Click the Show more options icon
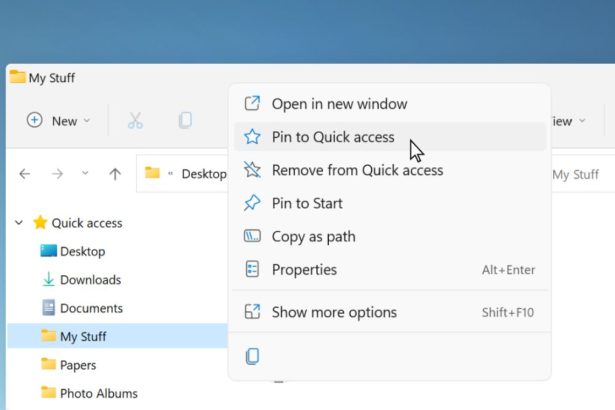Image resolution: width=615 pixels, height=410 pixels. [x=252, y=312]
